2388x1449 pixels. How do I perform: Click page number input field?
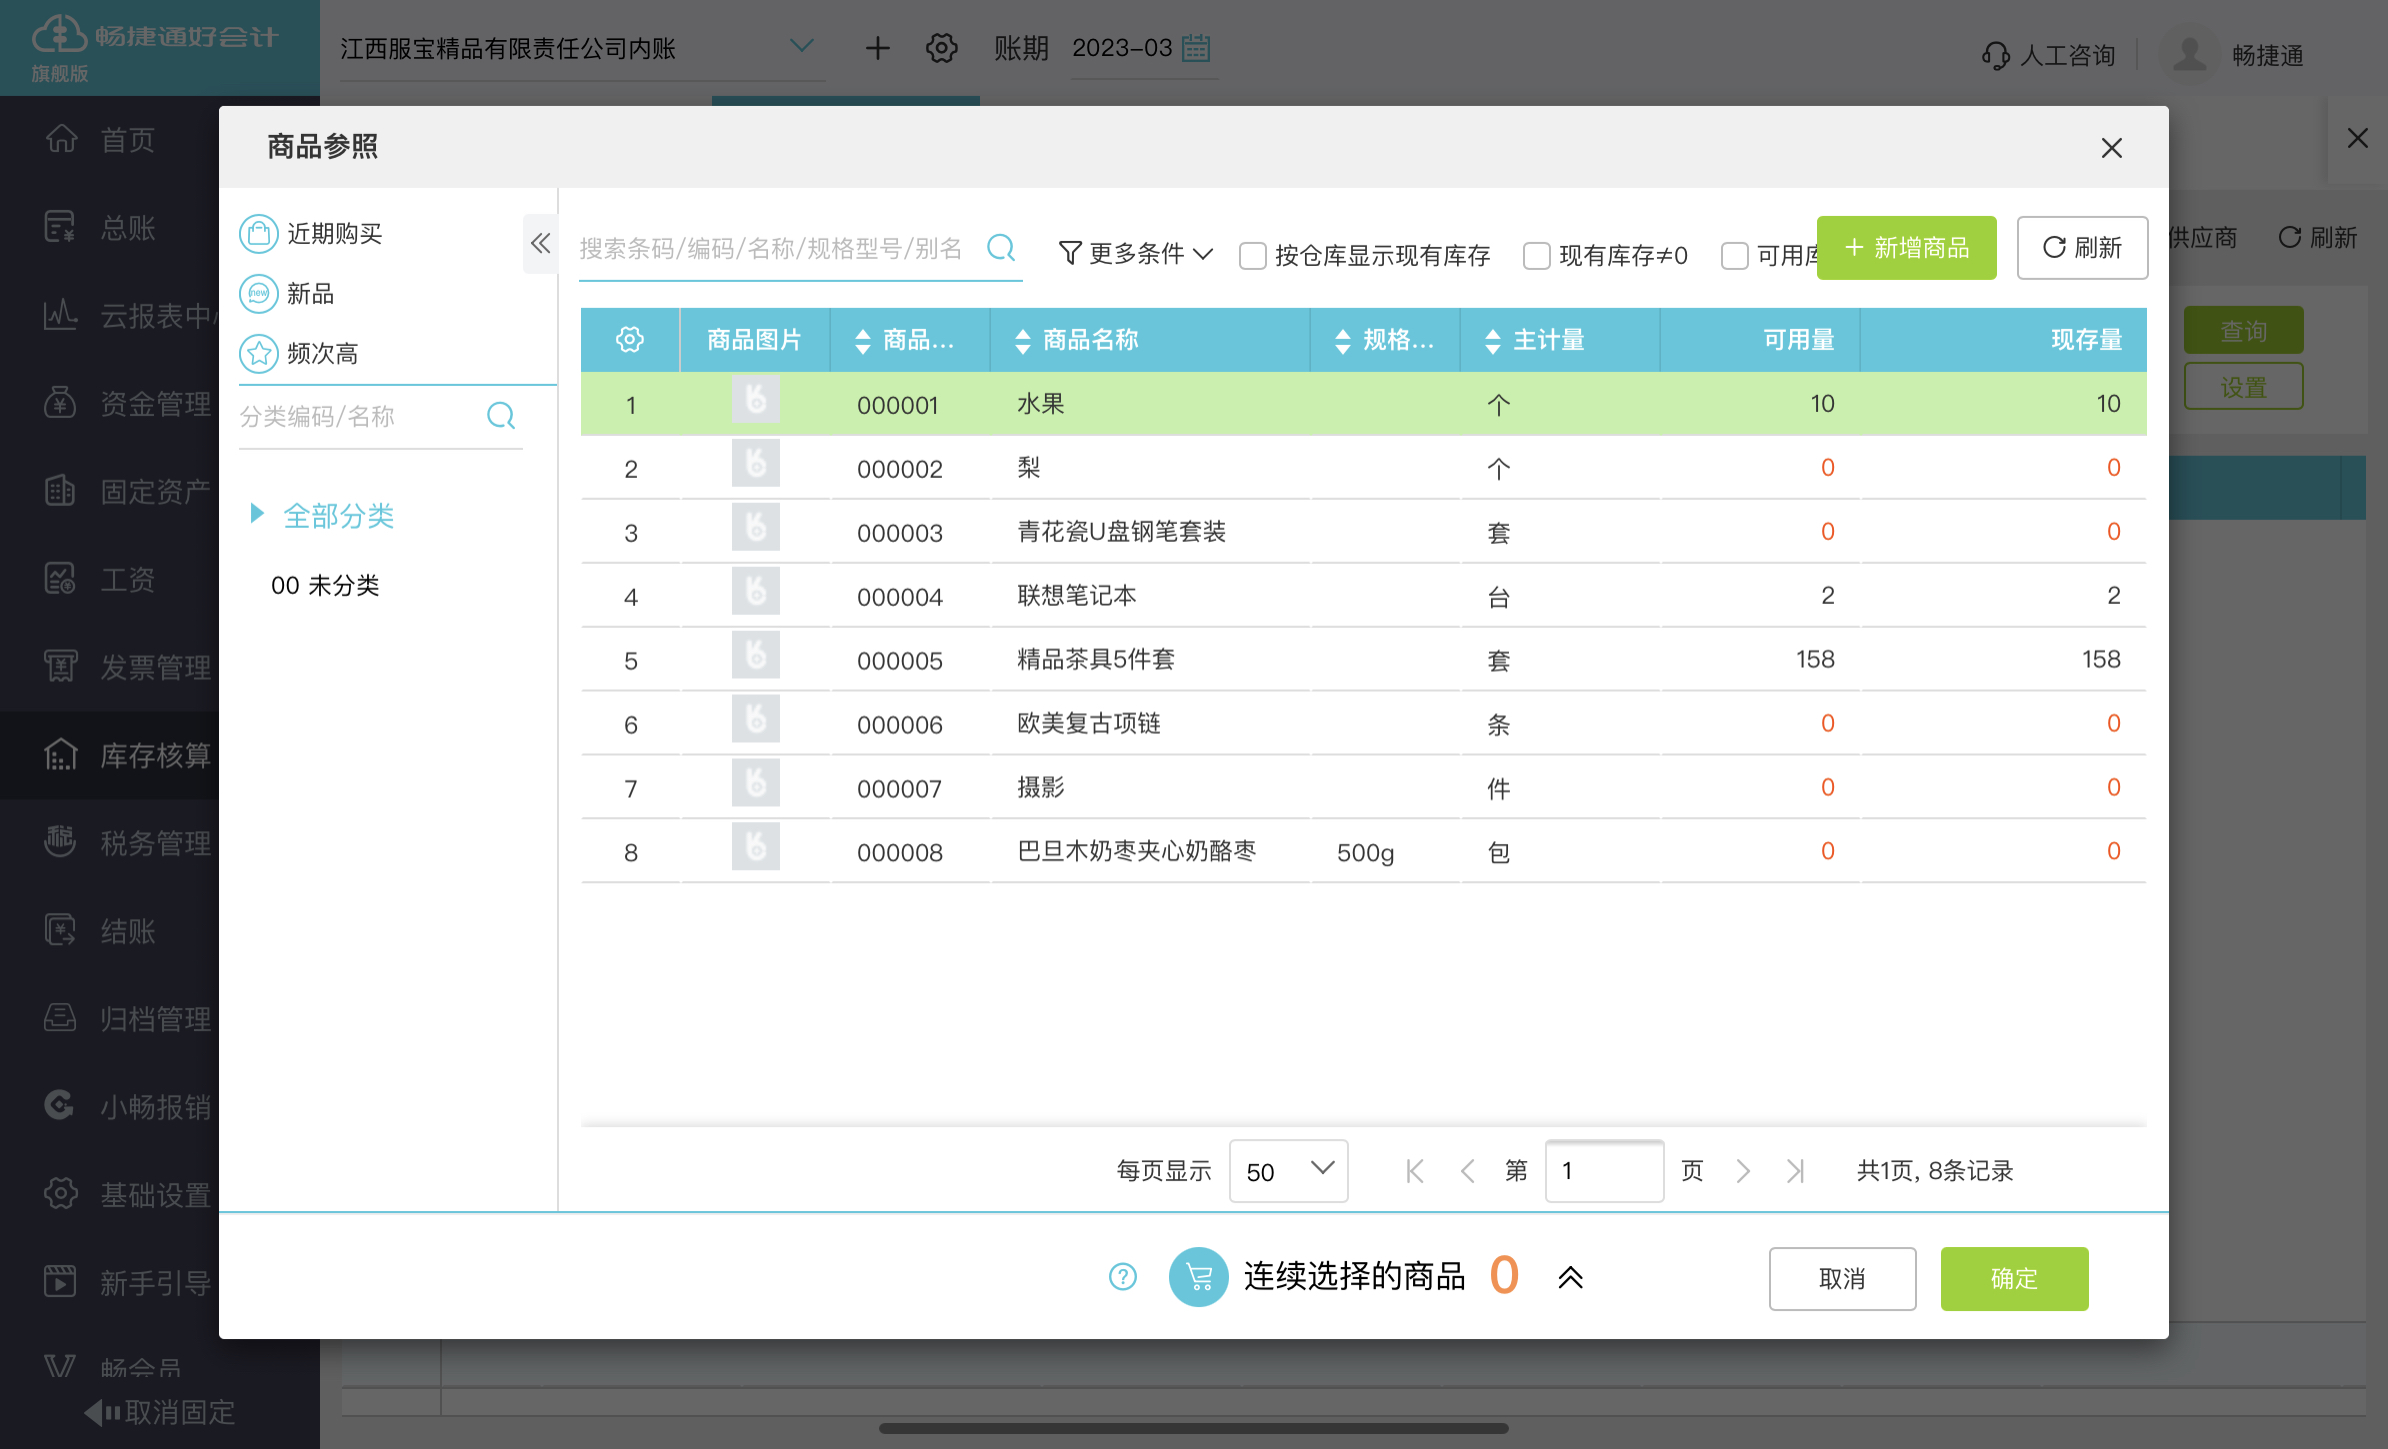coord(1600,1171)
